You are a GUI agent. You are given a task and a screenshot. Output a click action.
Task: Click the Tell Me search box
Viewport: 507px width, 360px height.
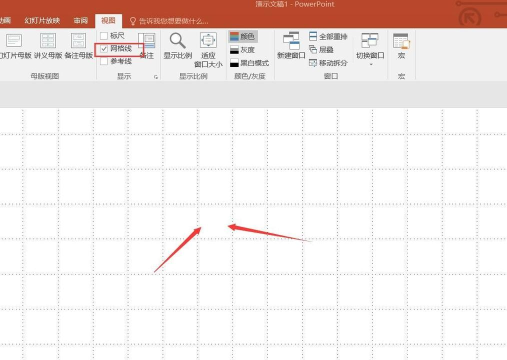tap(173, 21)
